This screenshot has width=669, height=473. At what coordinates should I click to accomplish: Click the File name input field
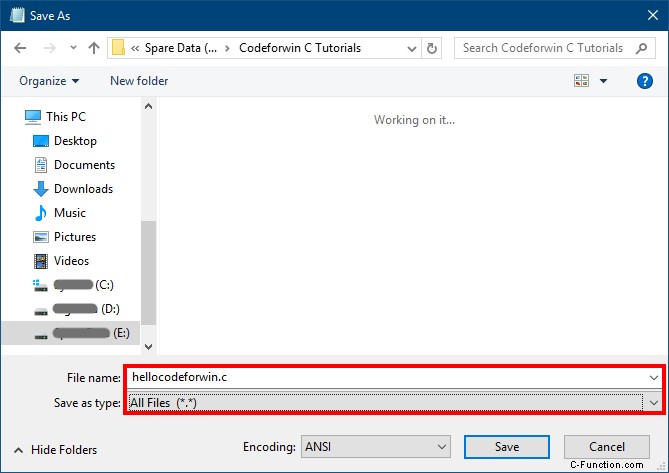385,377
